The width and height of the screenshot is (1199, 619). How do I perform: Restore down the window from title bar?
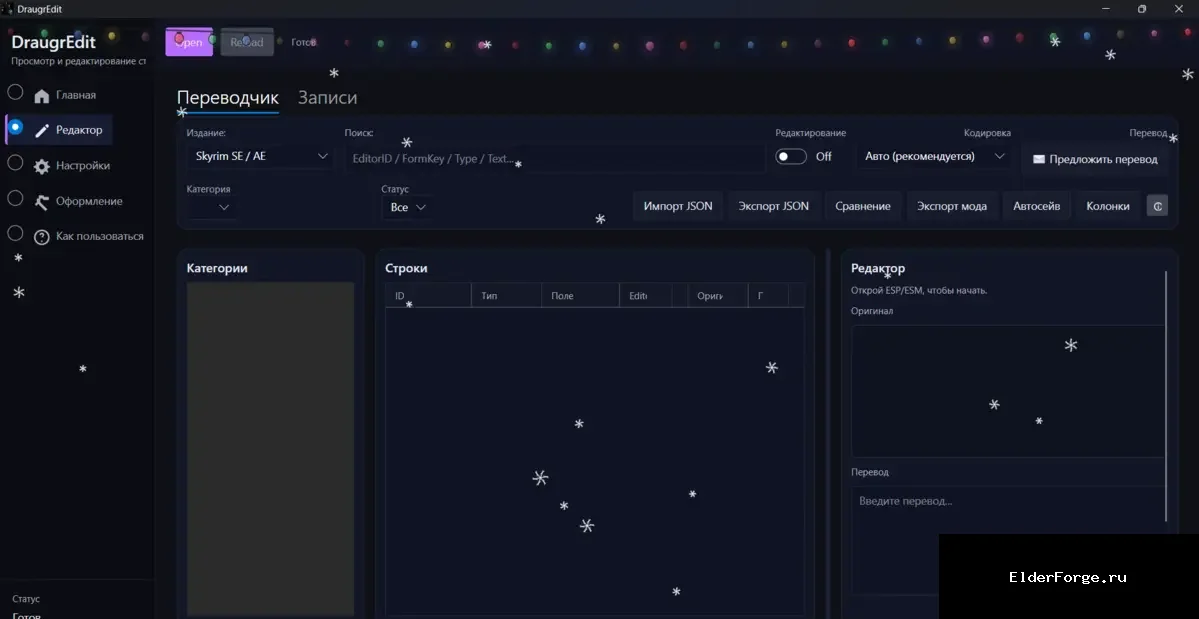[1142, 9]
